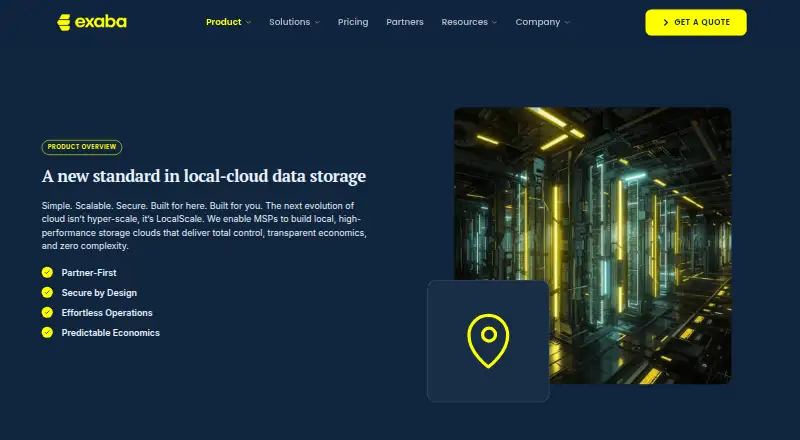
Task: Click the Partner-First checkmark icon
Action: click(x=47, y=273)
